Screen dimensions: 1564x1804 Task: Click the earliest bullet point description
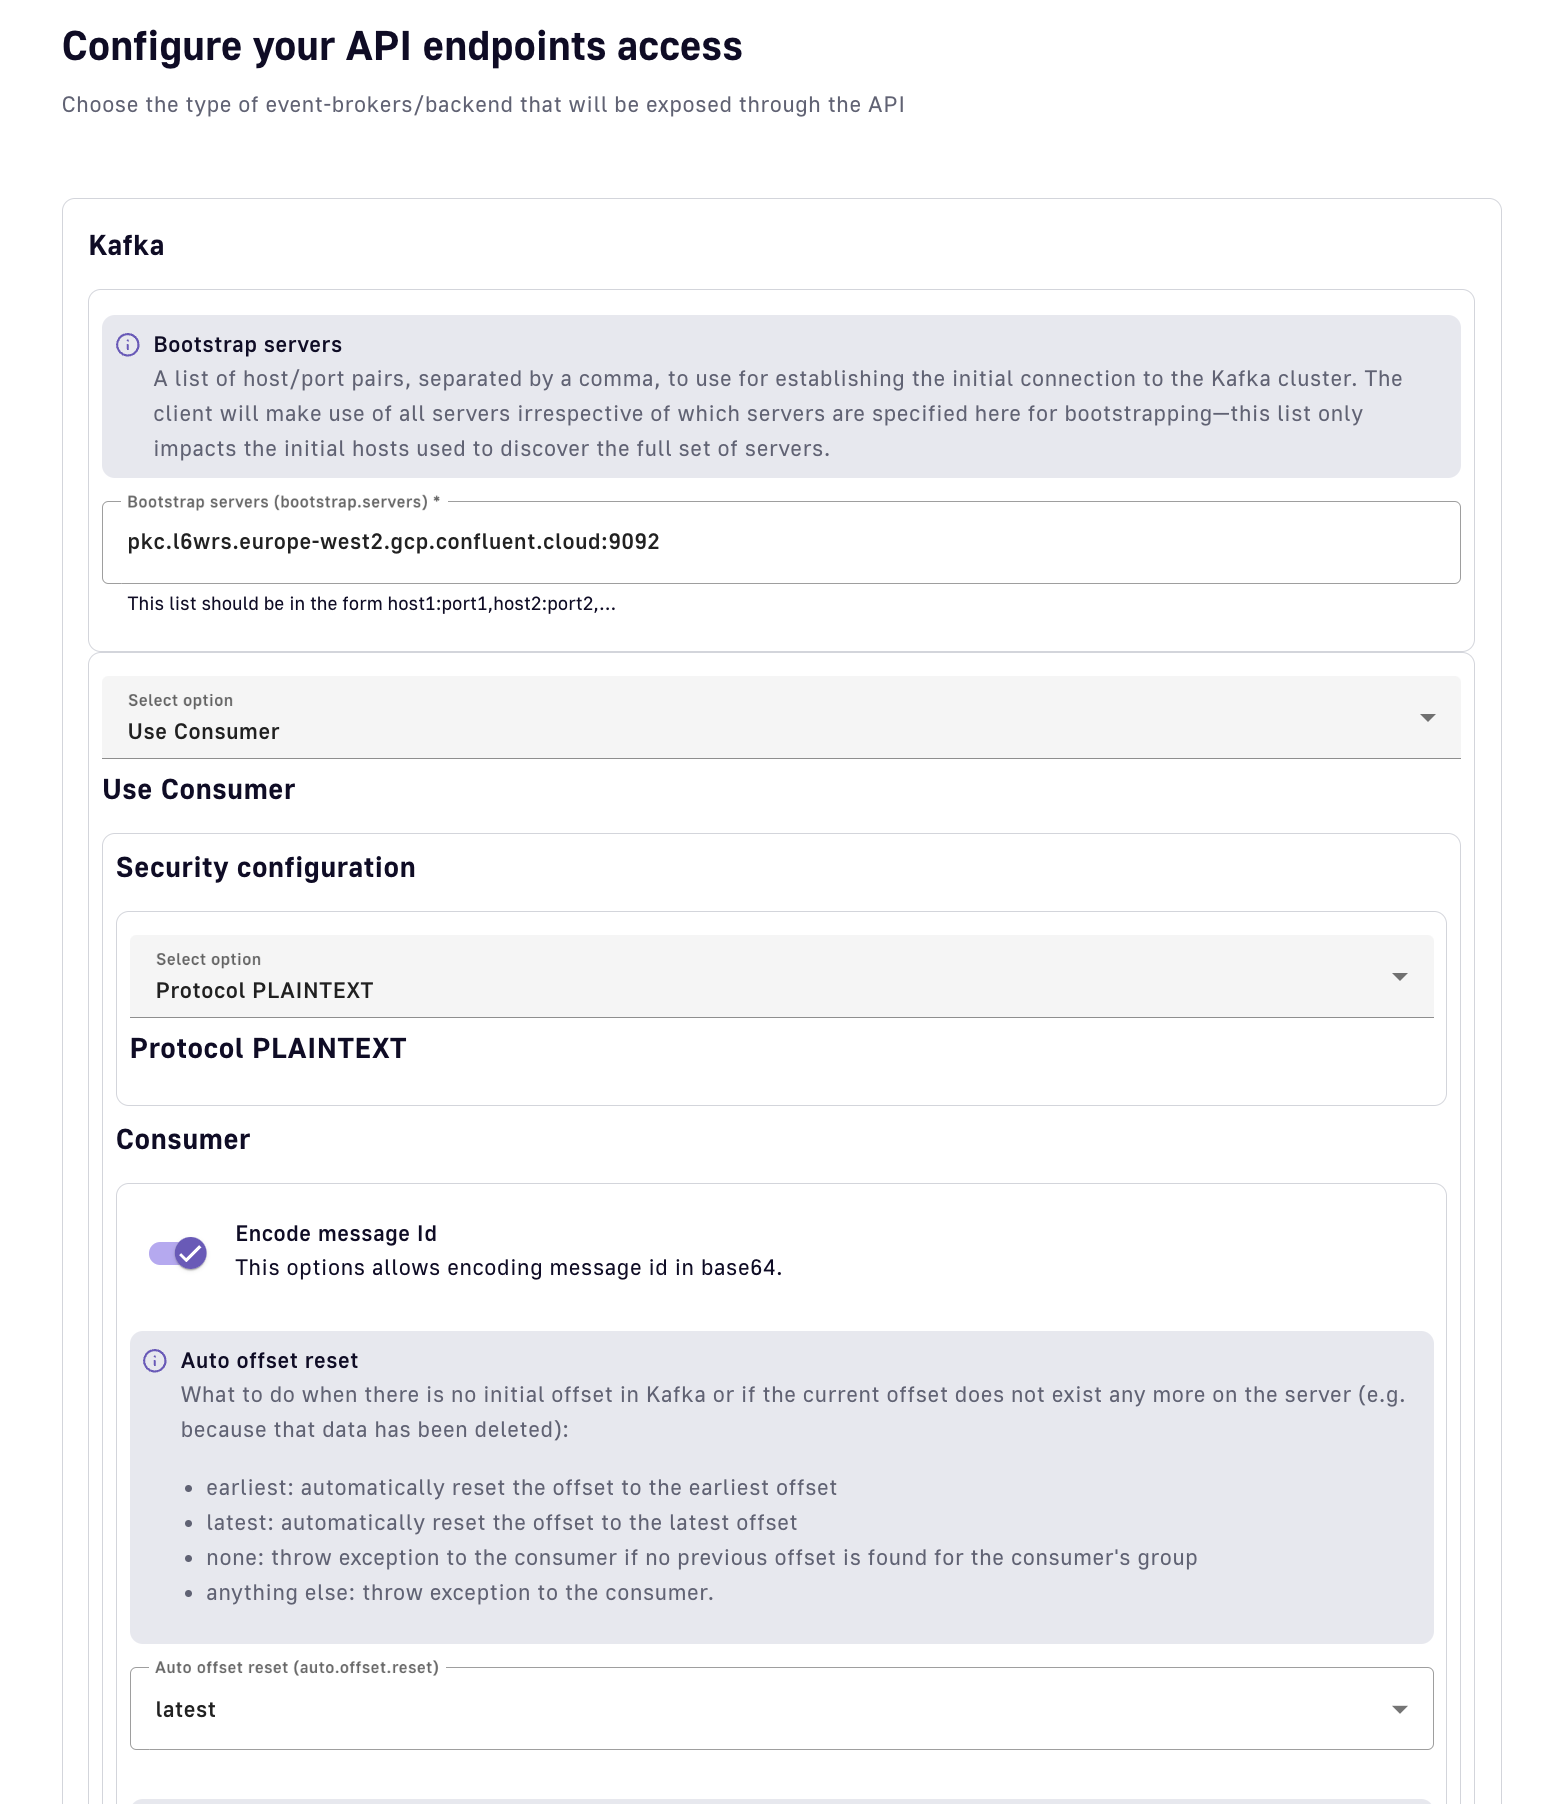point(520,1487)
